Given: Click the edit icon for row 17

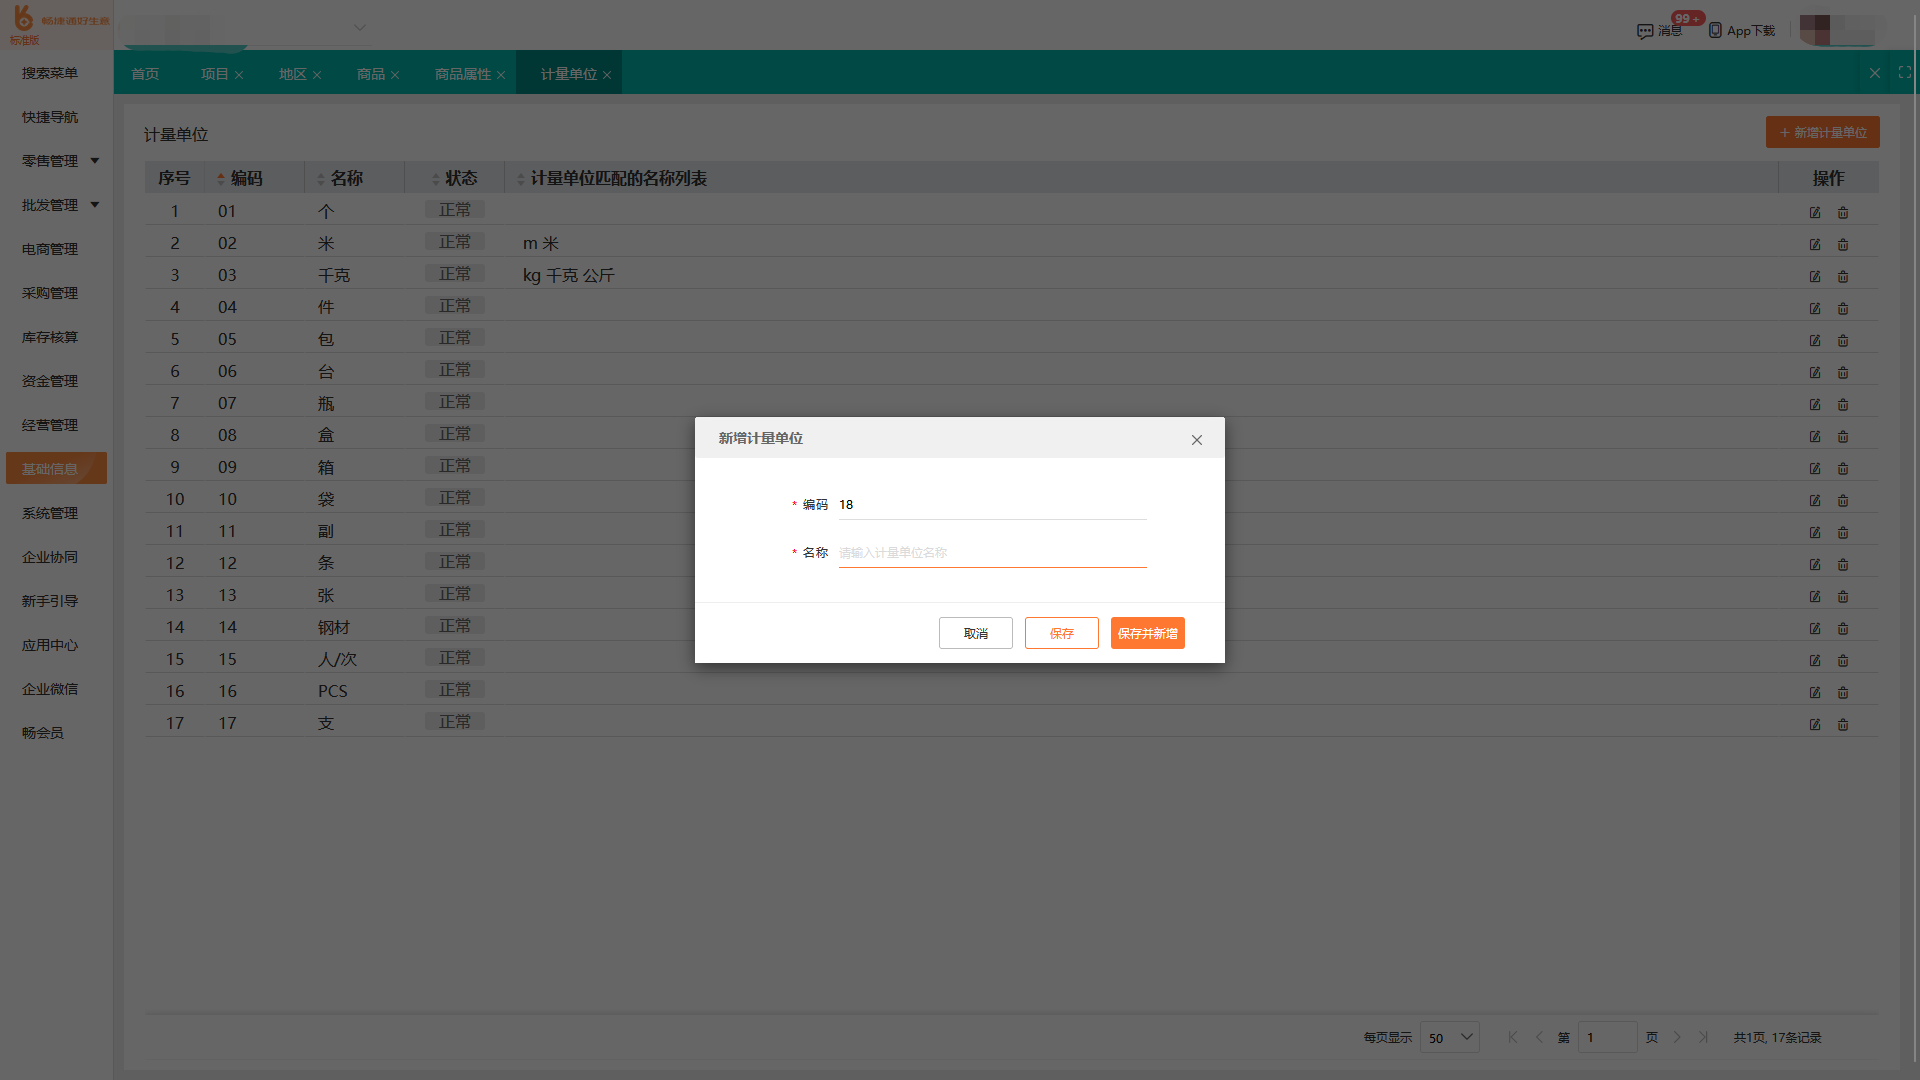Looking at the screenshot, I should pyautogui.click(x=1815, y=723).
